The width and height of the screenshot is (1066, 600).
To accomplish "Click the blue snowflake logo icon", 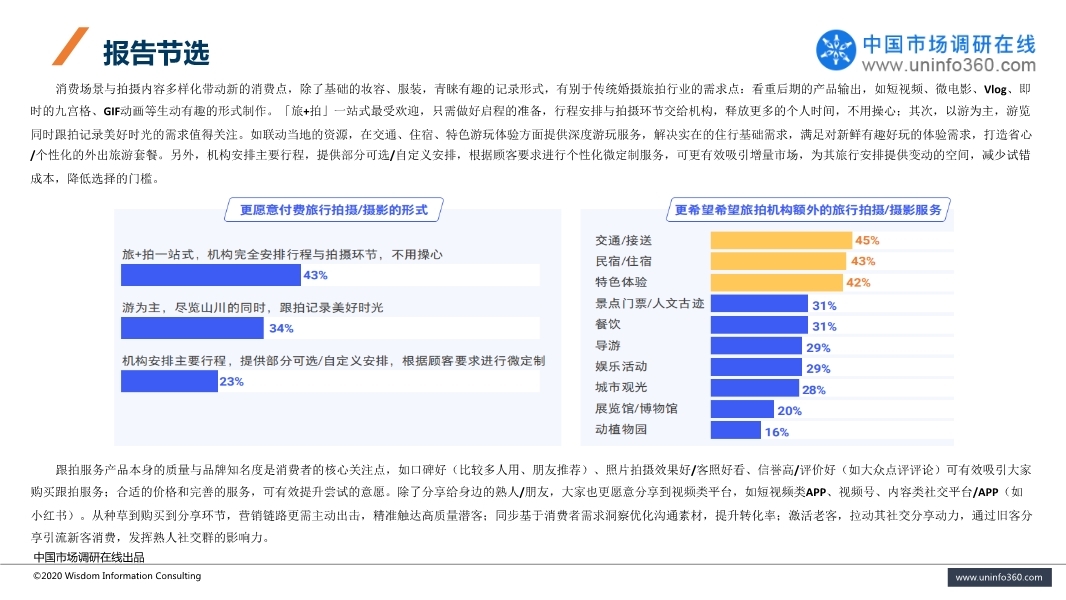I will tap(836, 50).
